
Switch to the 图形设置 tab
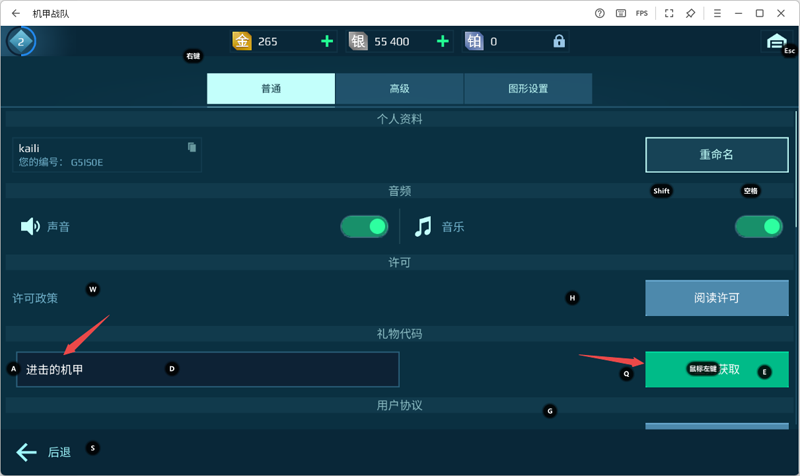[x=528, y=89]
